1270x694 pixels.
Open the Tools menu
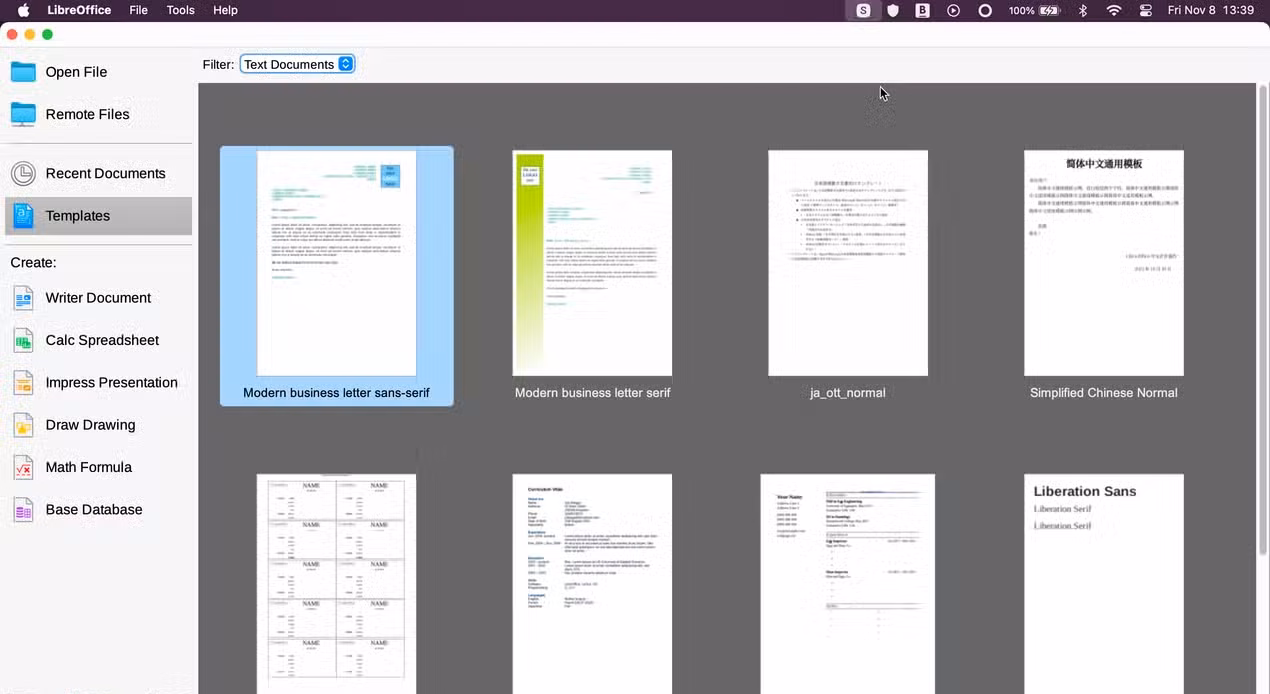pyautogui.click(x=180, y=10)
